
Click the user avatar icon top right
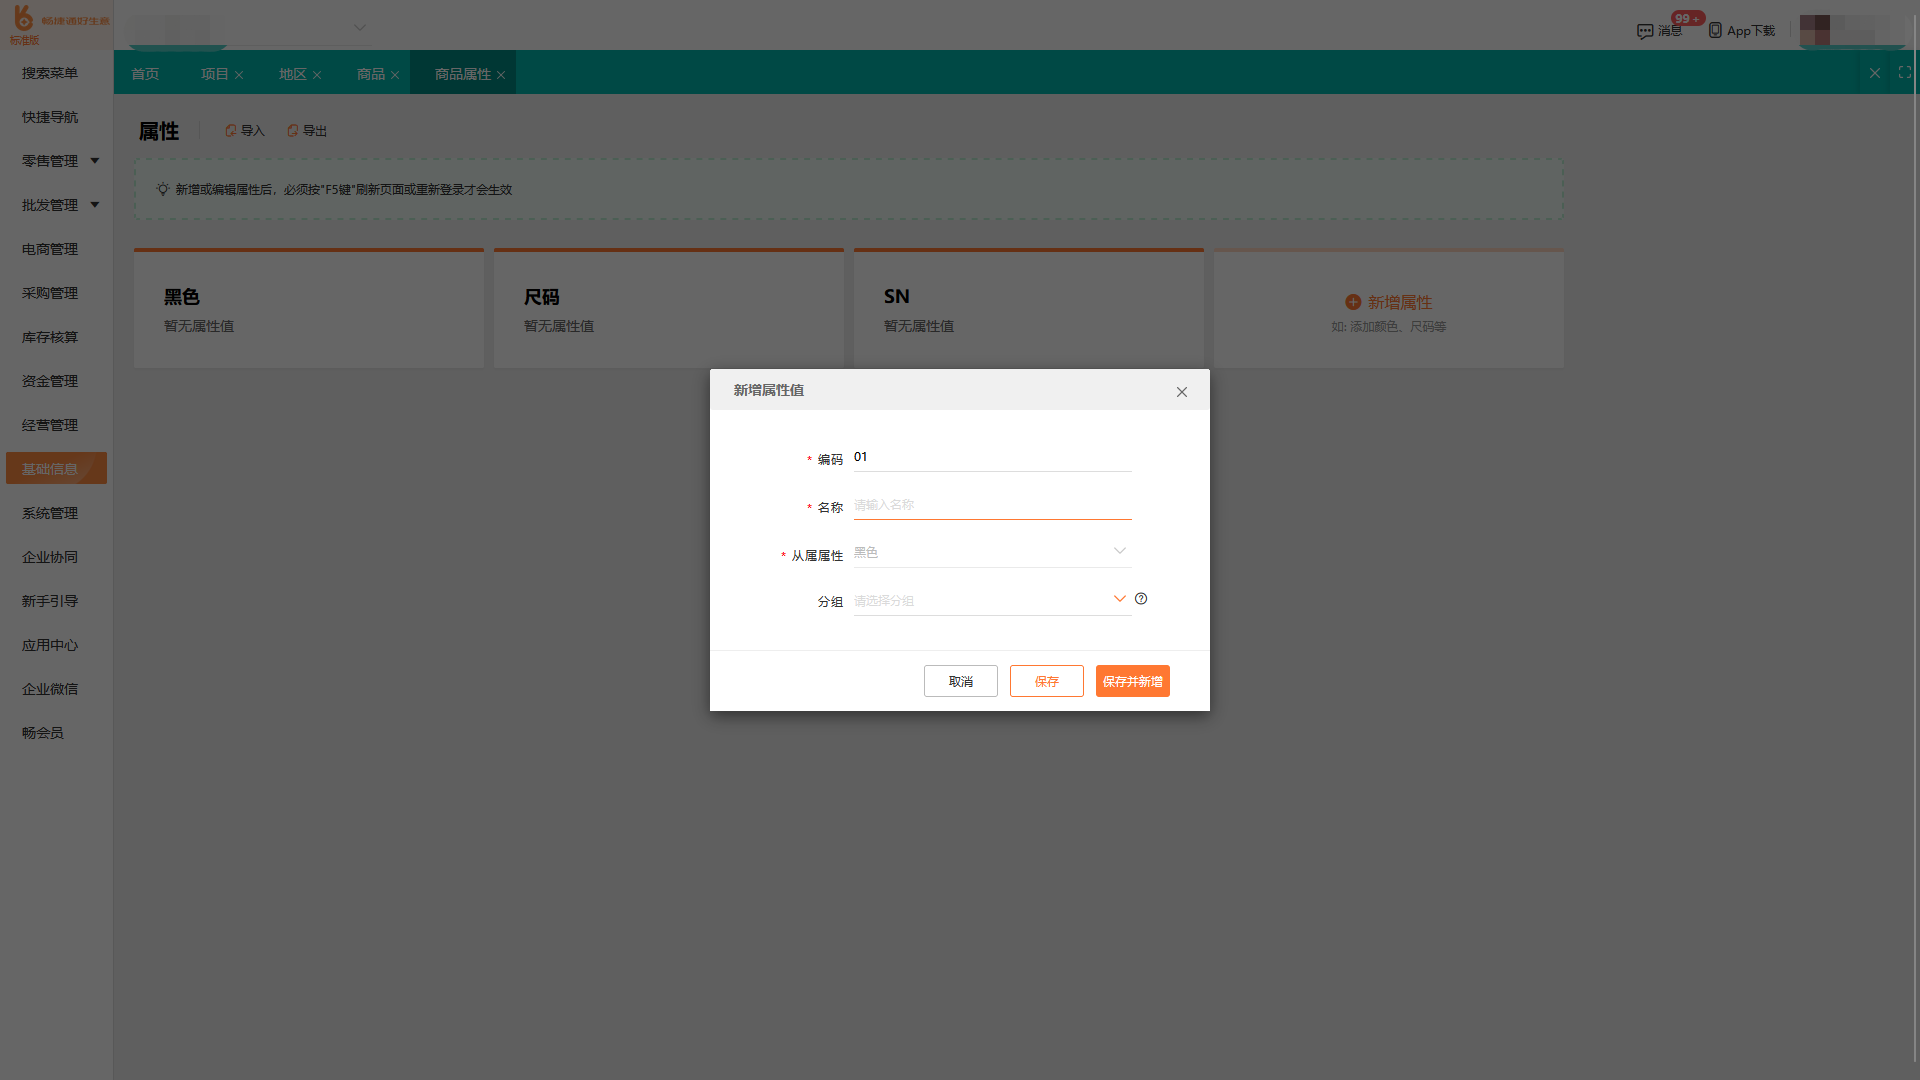pos(1815,29)
